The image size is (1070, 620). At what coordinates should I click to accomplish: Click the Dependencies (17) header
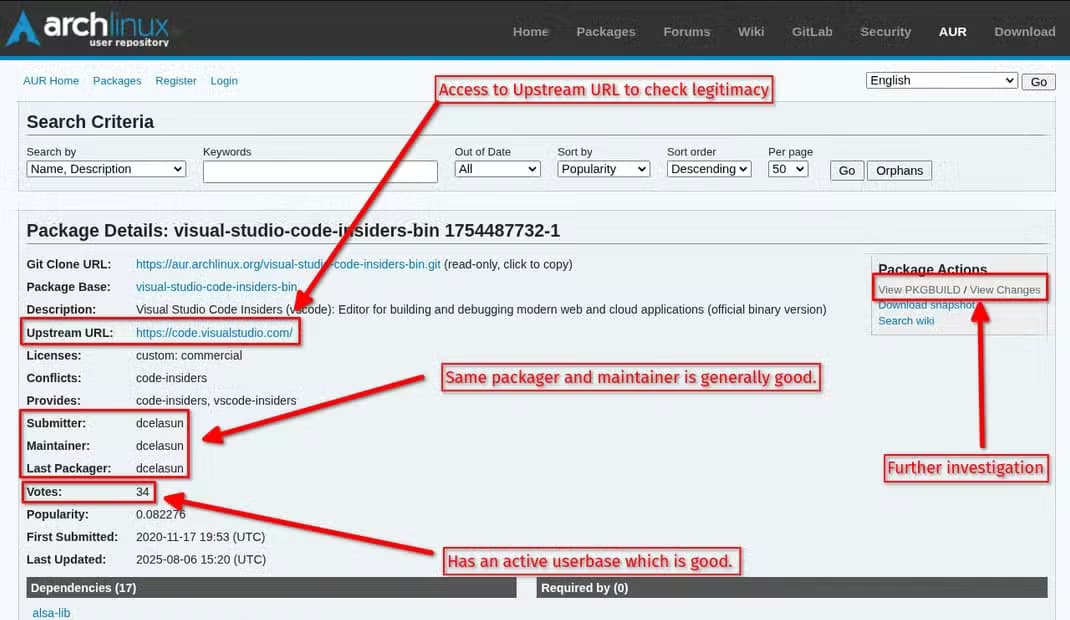pos(271,588)
